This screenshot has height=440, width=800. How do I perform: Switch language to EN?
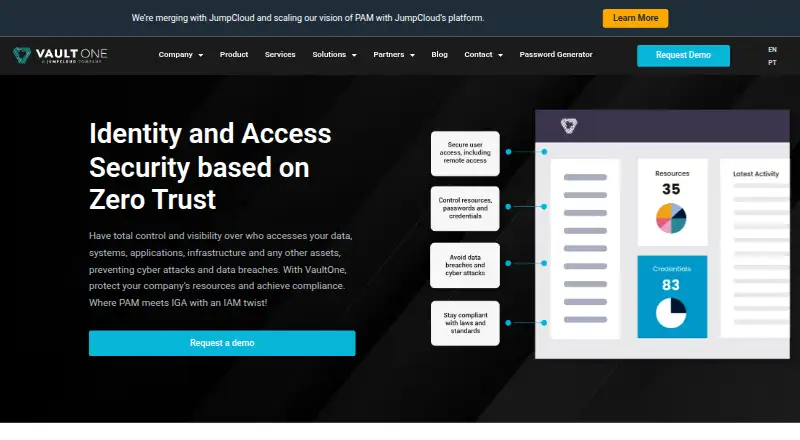coord(772,50)
